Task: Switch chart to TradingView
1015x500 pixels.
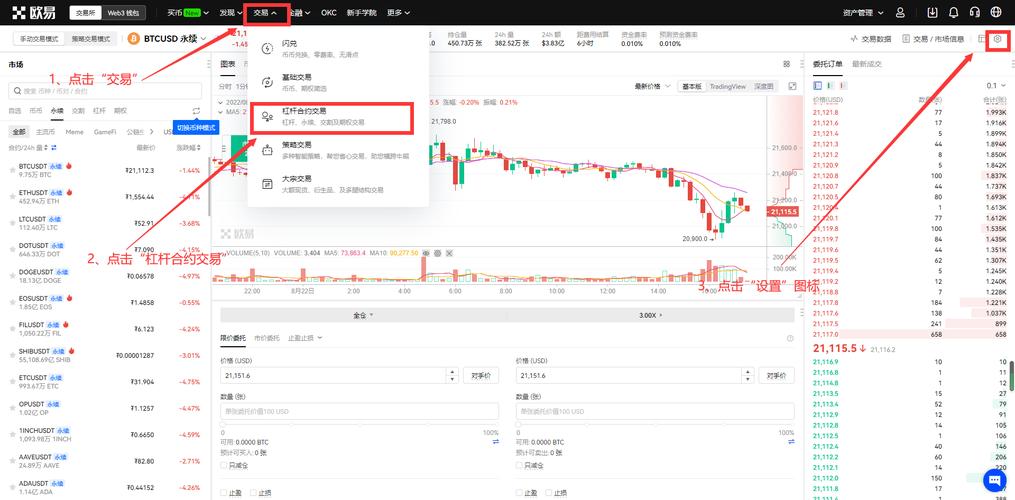Action: pos(727,87)
